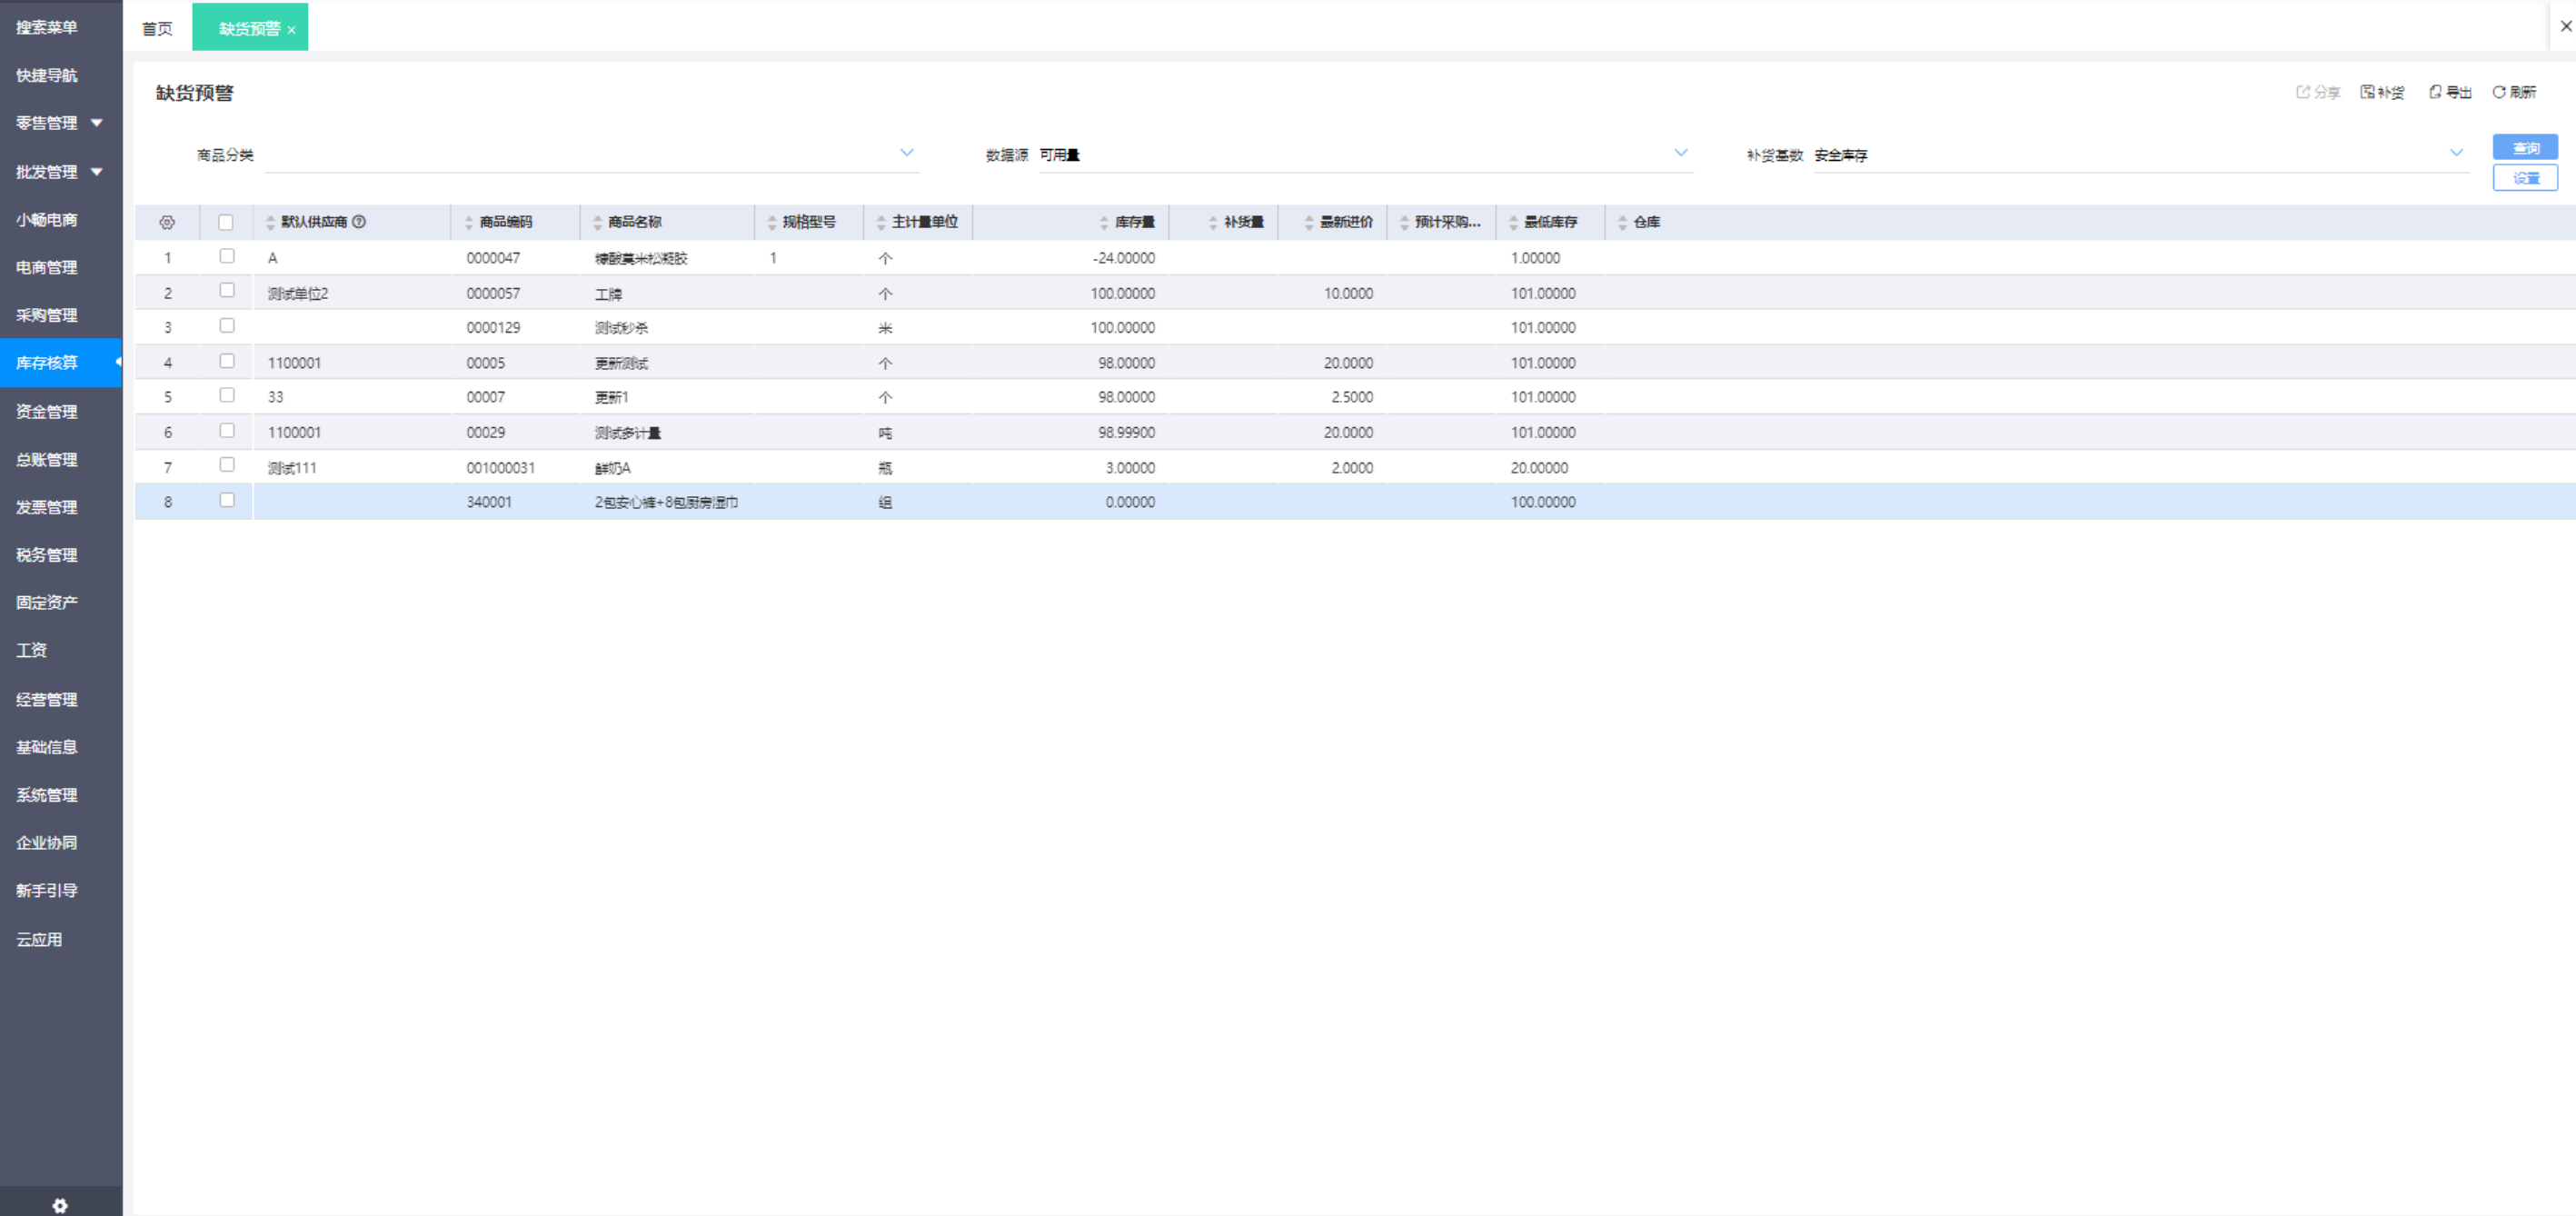Click the 导出 export icon
Viewport: 2576px width, 1216px height.
pyautogui.click(x=2452, y=92)
